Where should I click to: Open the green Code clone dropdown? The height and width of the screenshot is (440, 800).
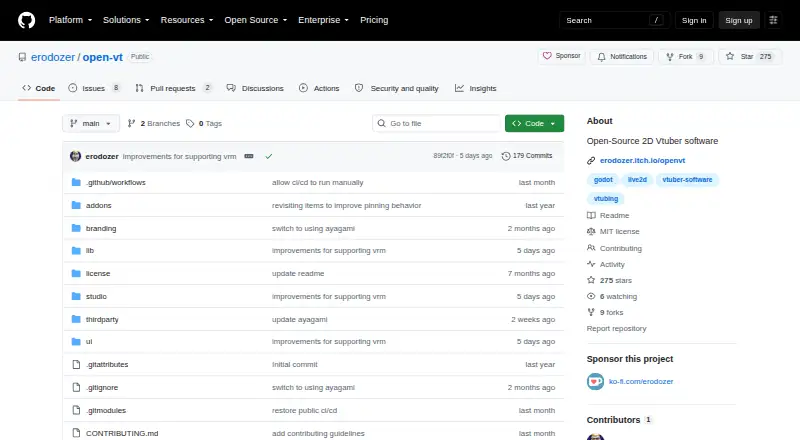click(x=534, y=124)
